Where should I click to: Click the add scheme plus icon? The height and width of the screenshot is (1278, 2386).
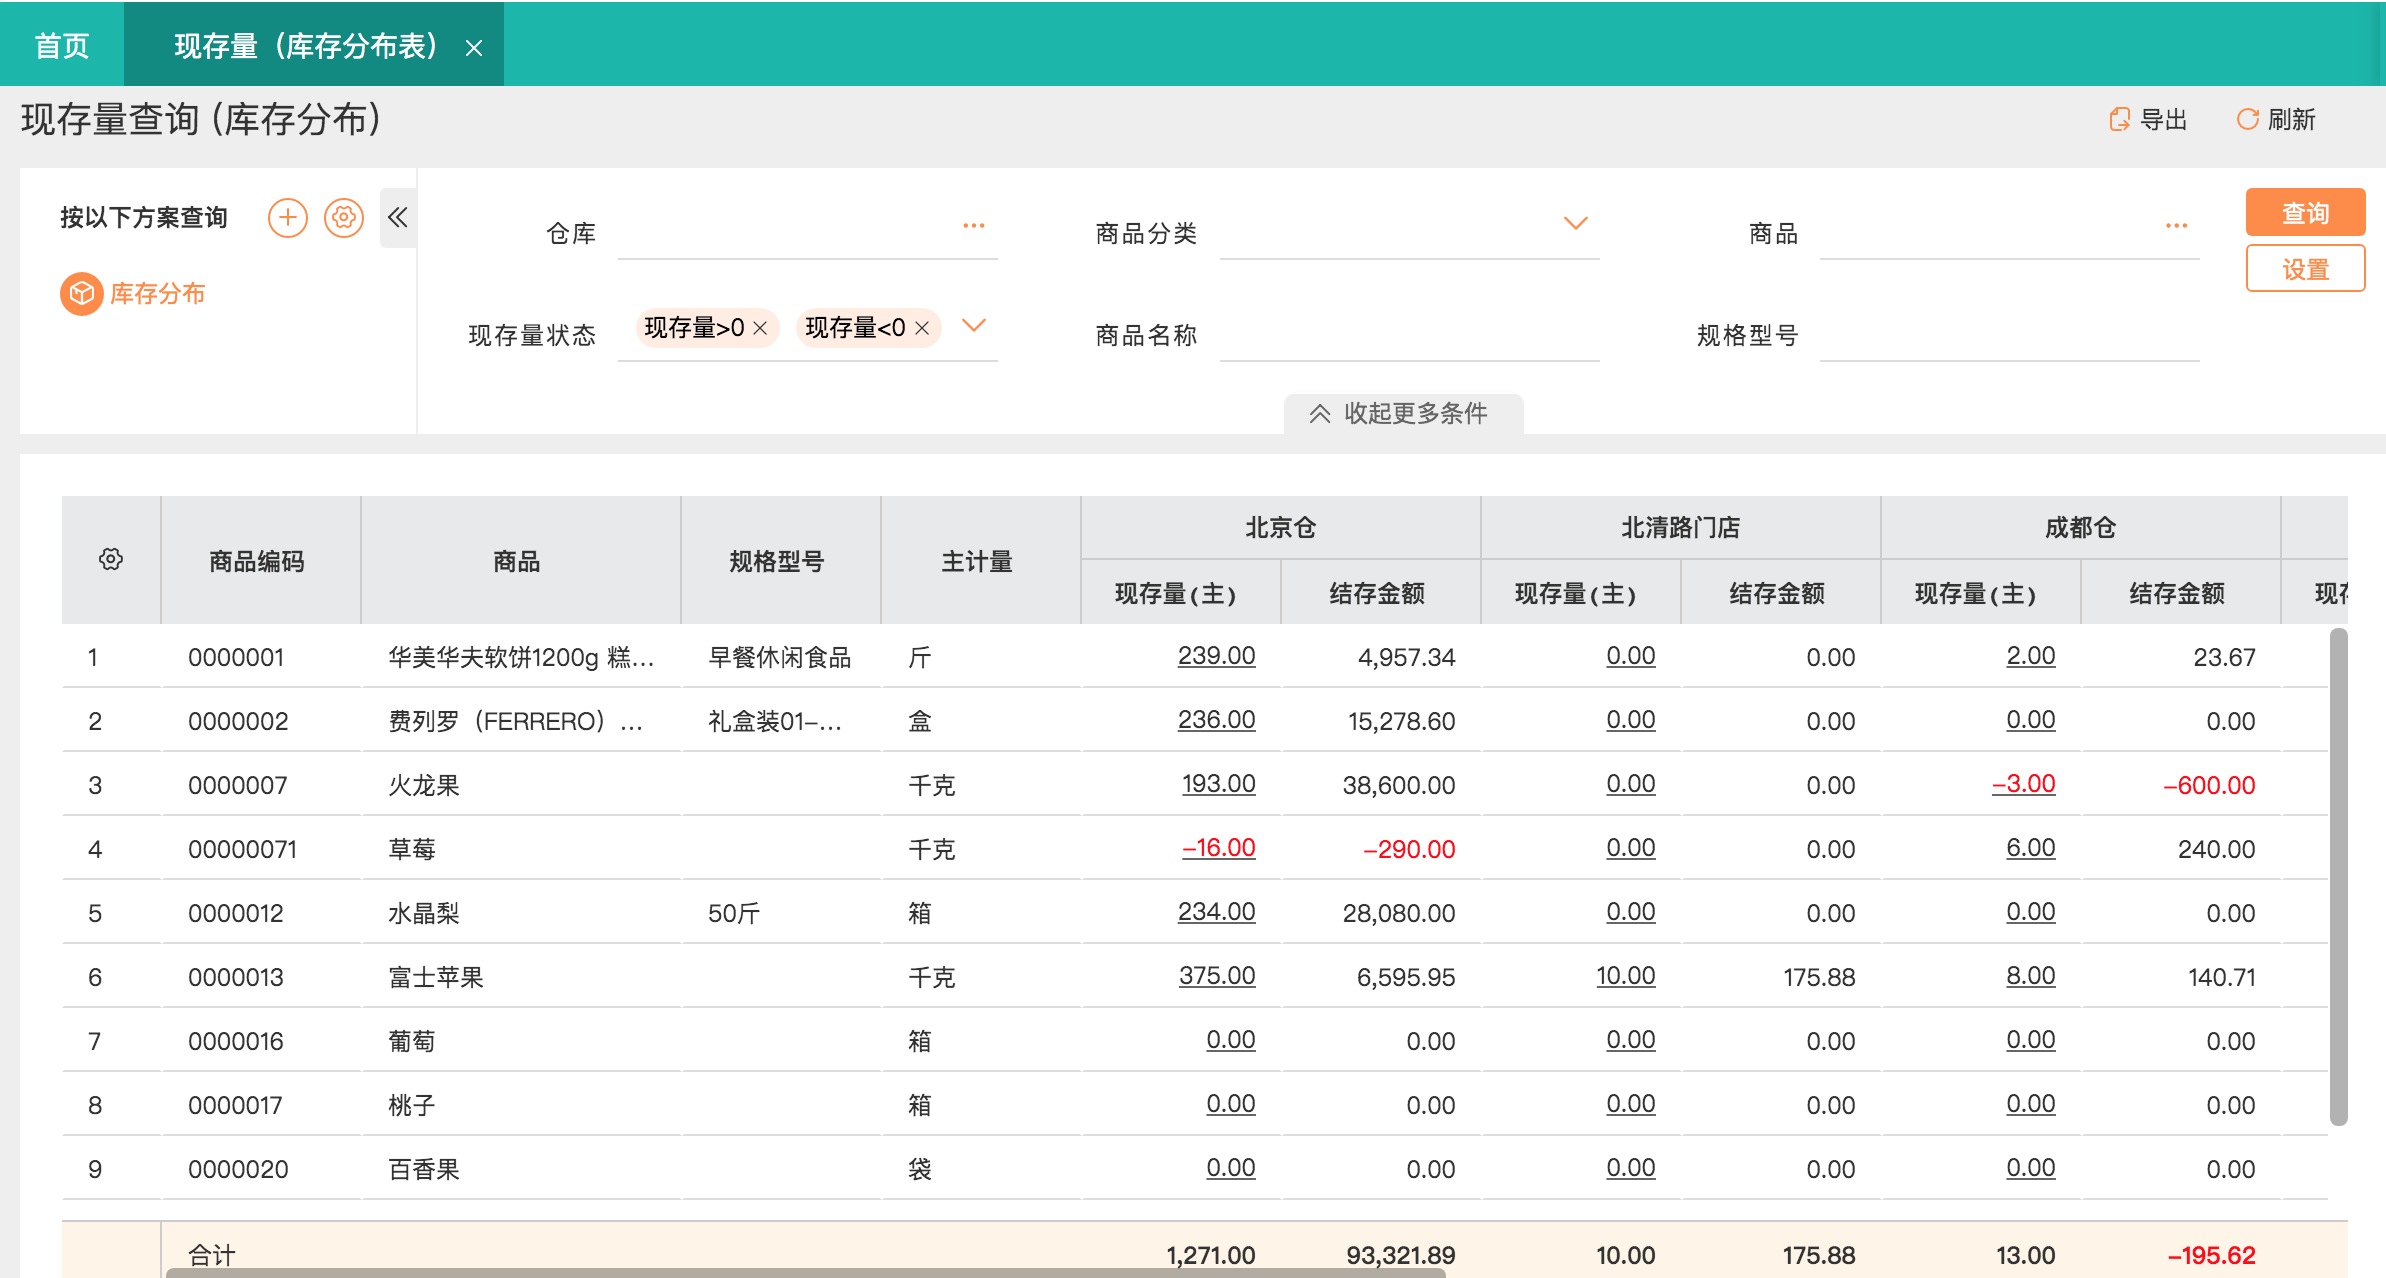(289, 219)
